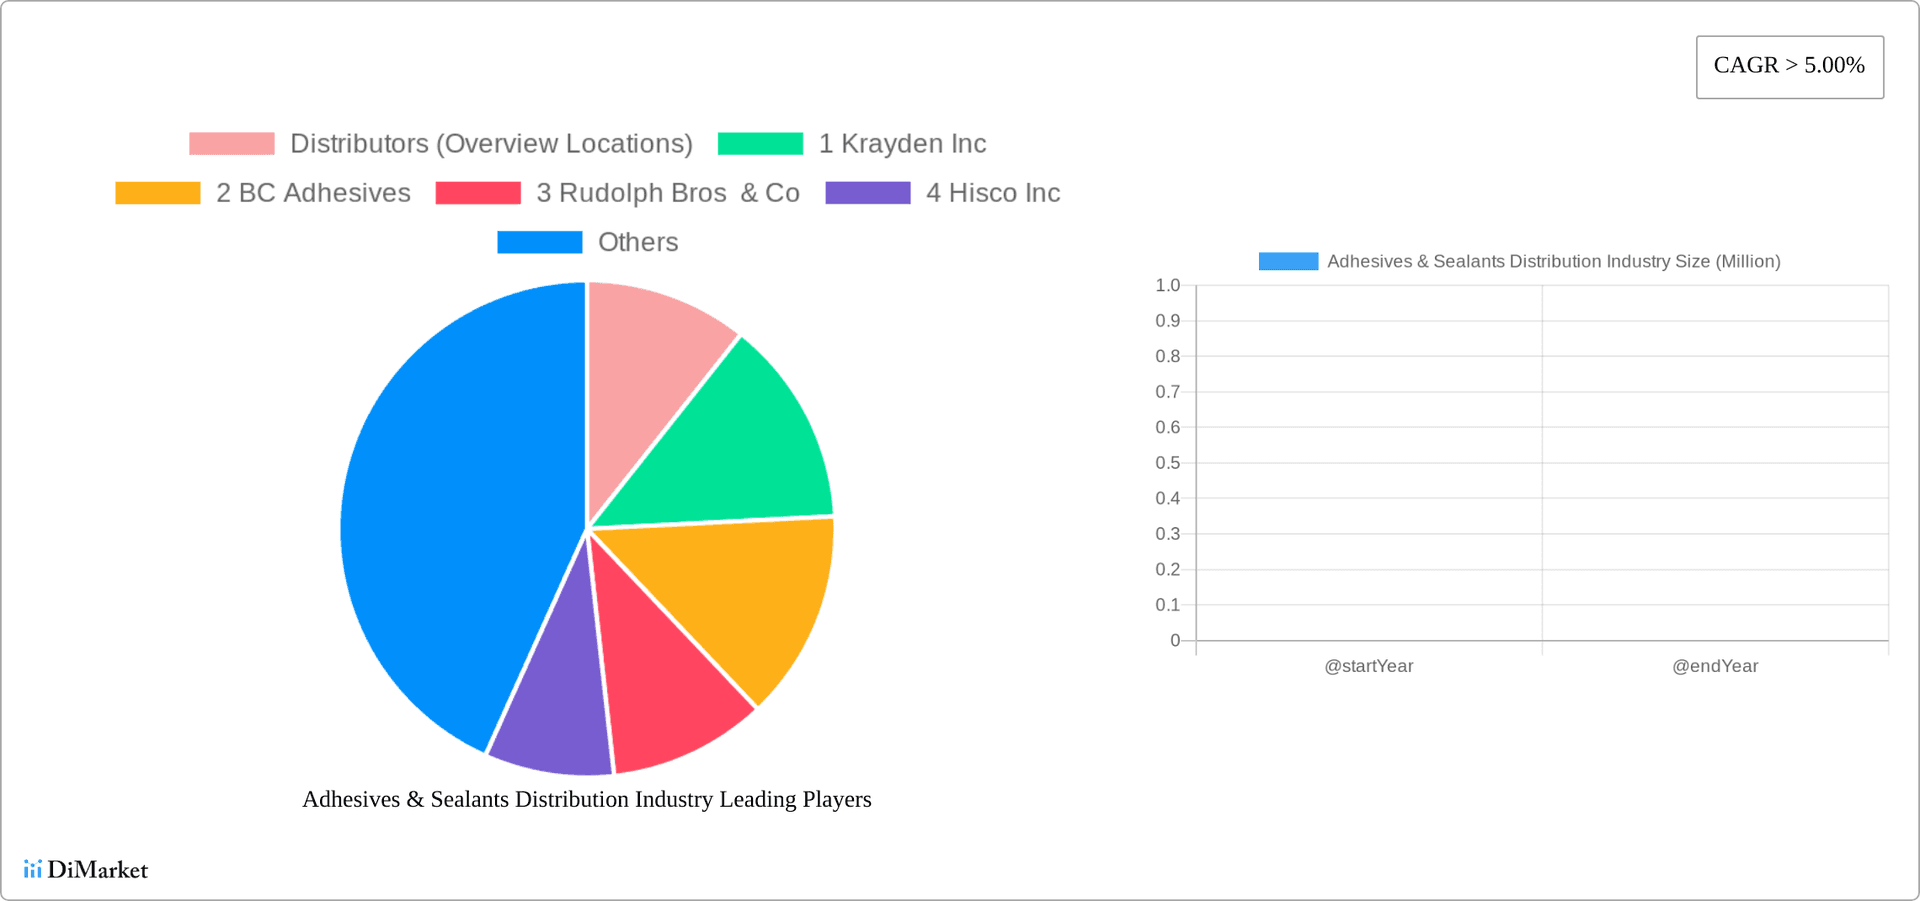
Task: Expand the @startYear axis category
Action: coord(1369,665)
